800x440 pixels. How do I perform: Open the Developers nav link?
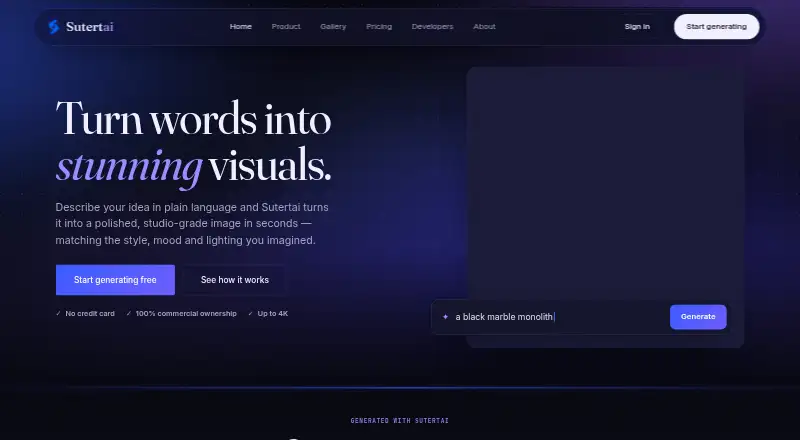(x=432, y=27)
